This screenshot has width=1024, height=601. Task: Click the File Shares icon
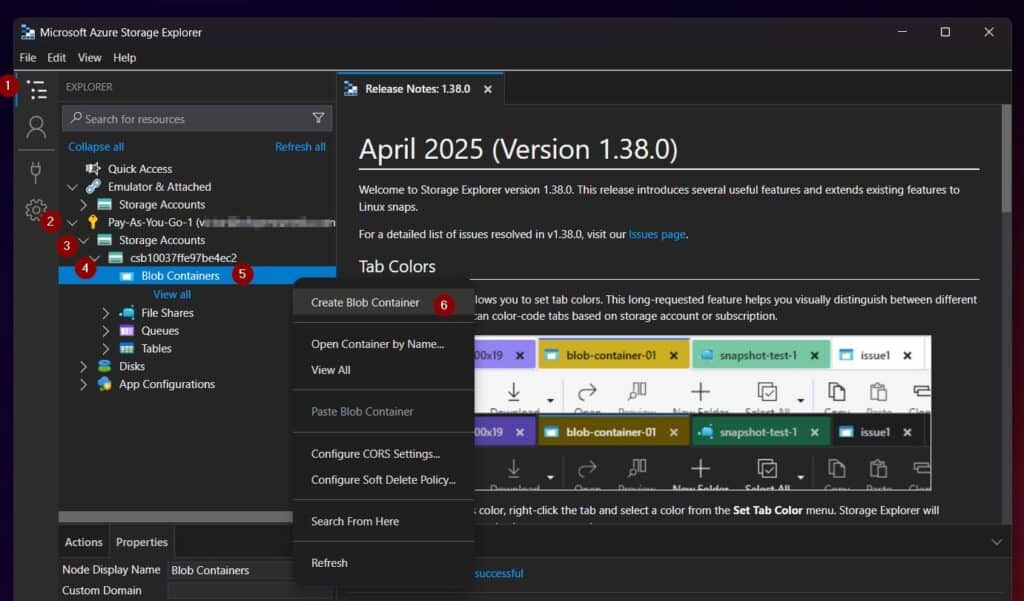click(127, 312)
